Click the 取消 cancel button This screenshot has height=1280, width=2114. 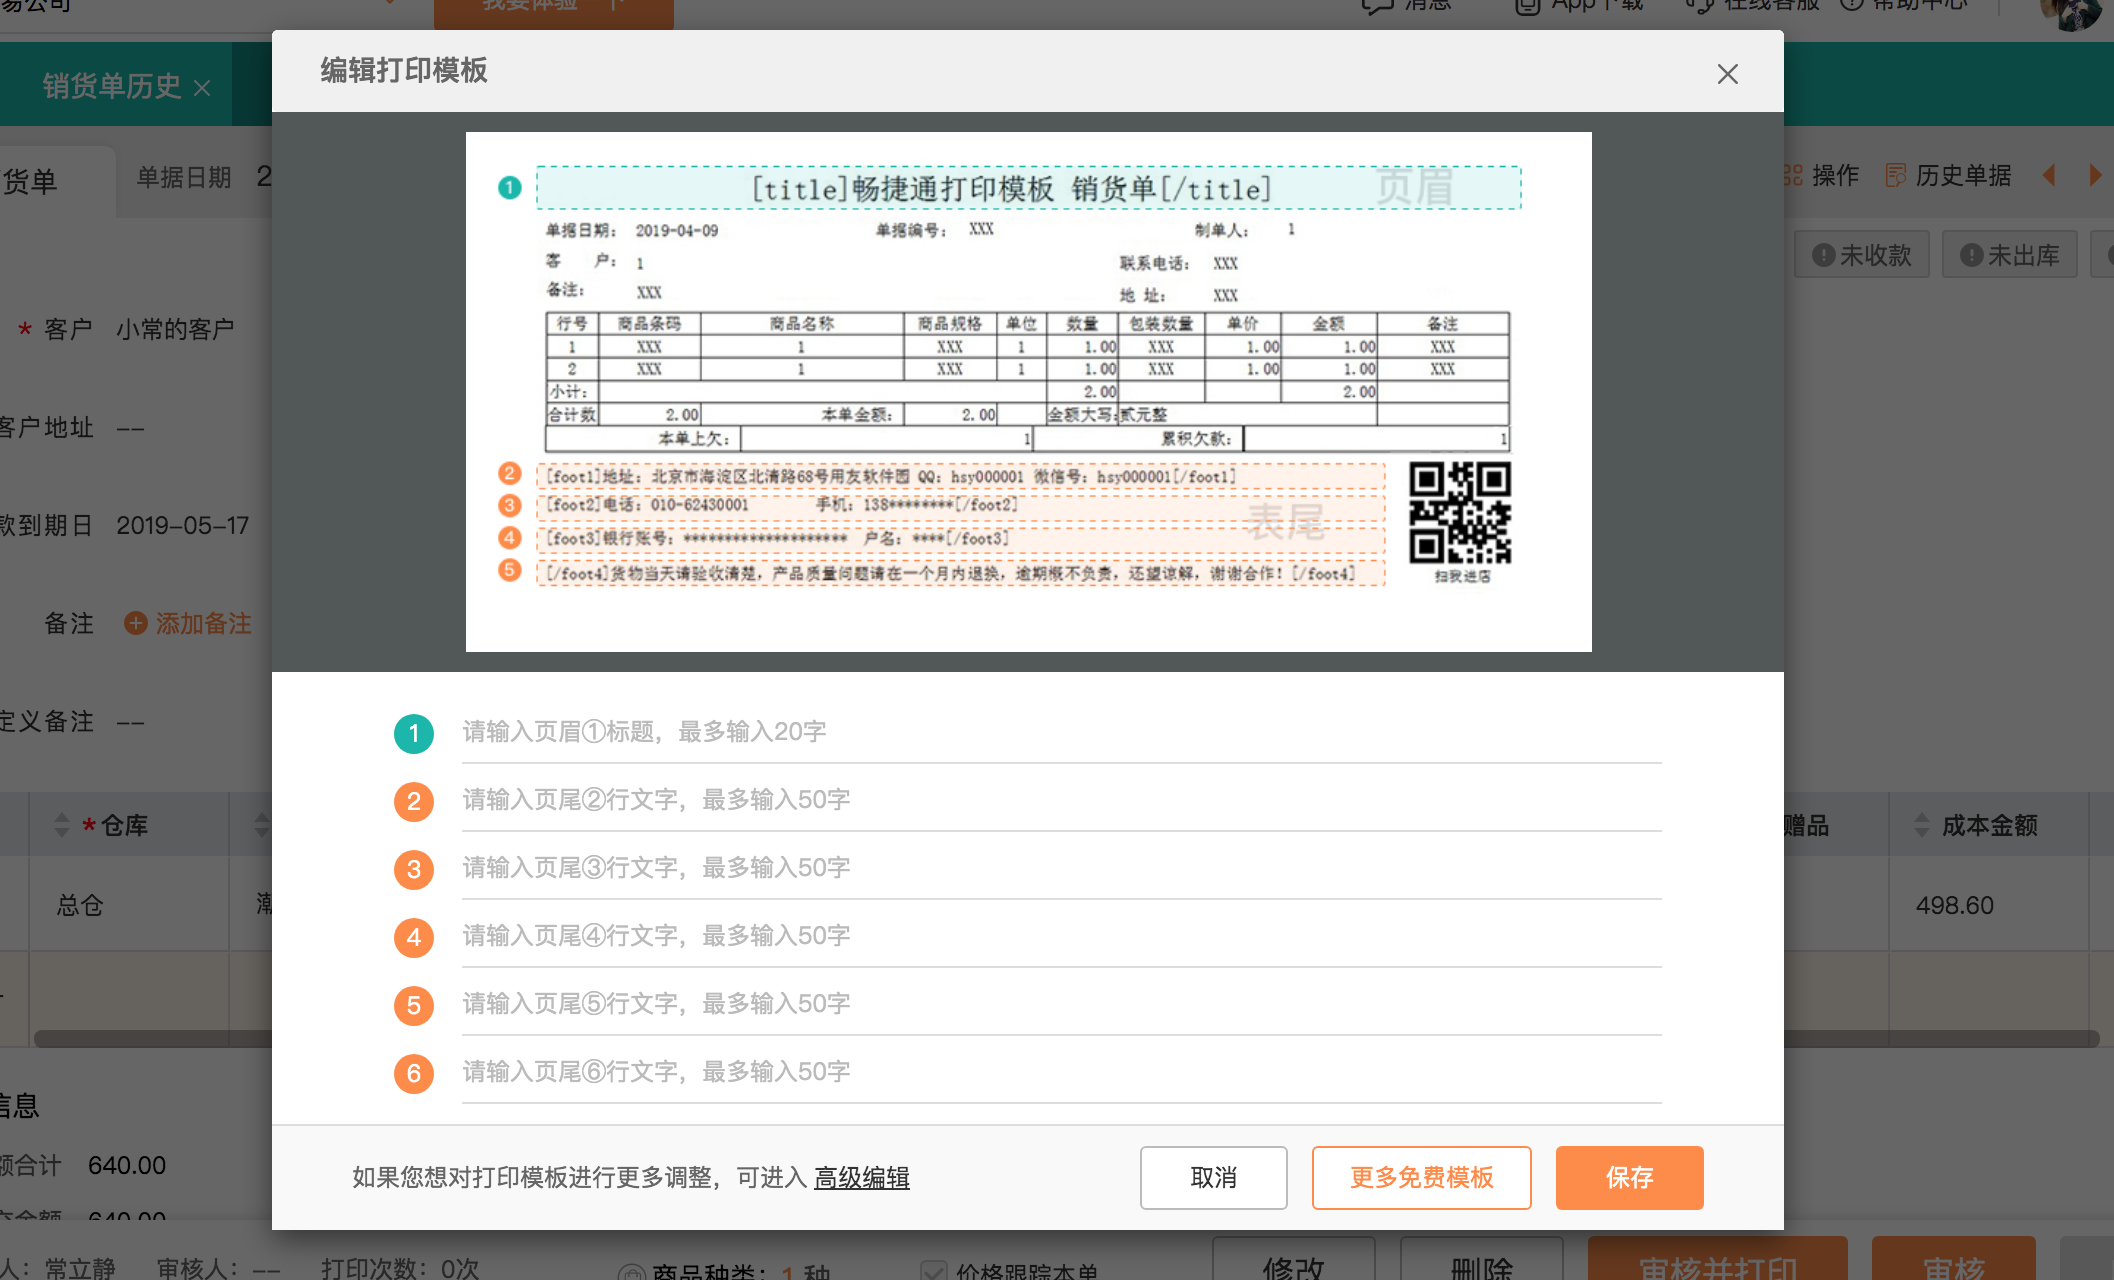(1217, 1176)
